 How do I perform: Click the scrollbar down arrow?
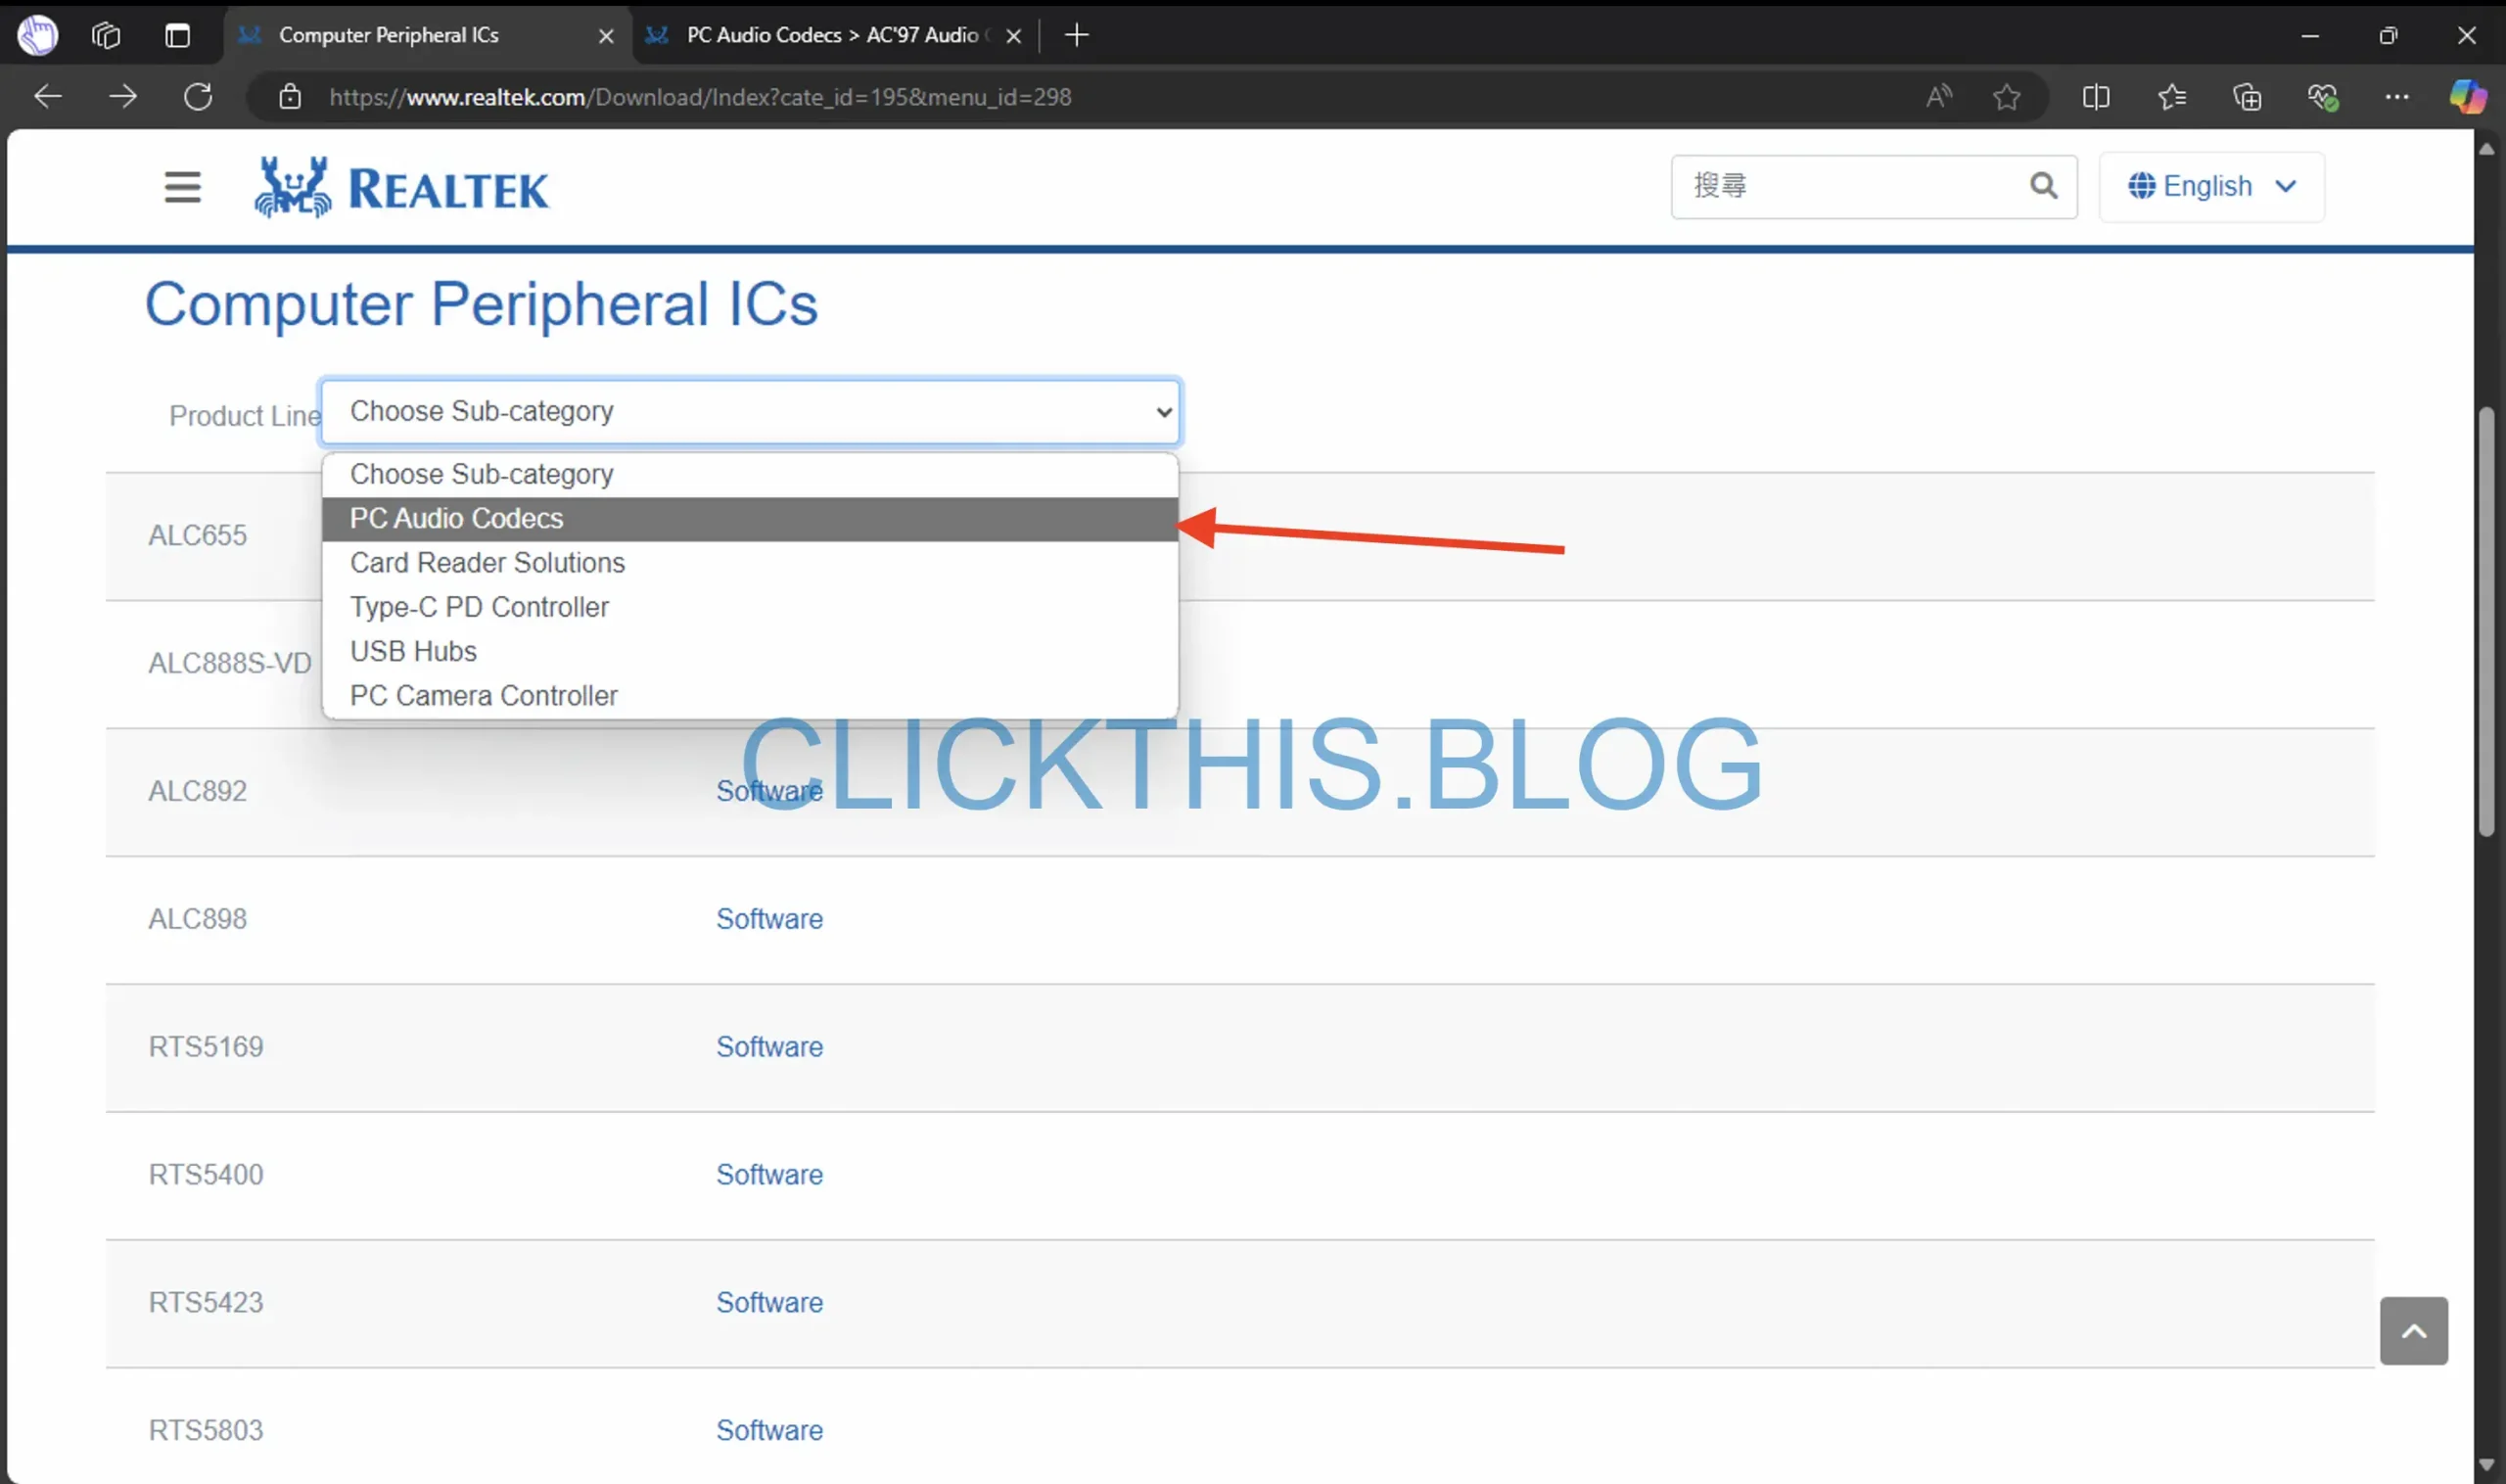[2487, 1465]
